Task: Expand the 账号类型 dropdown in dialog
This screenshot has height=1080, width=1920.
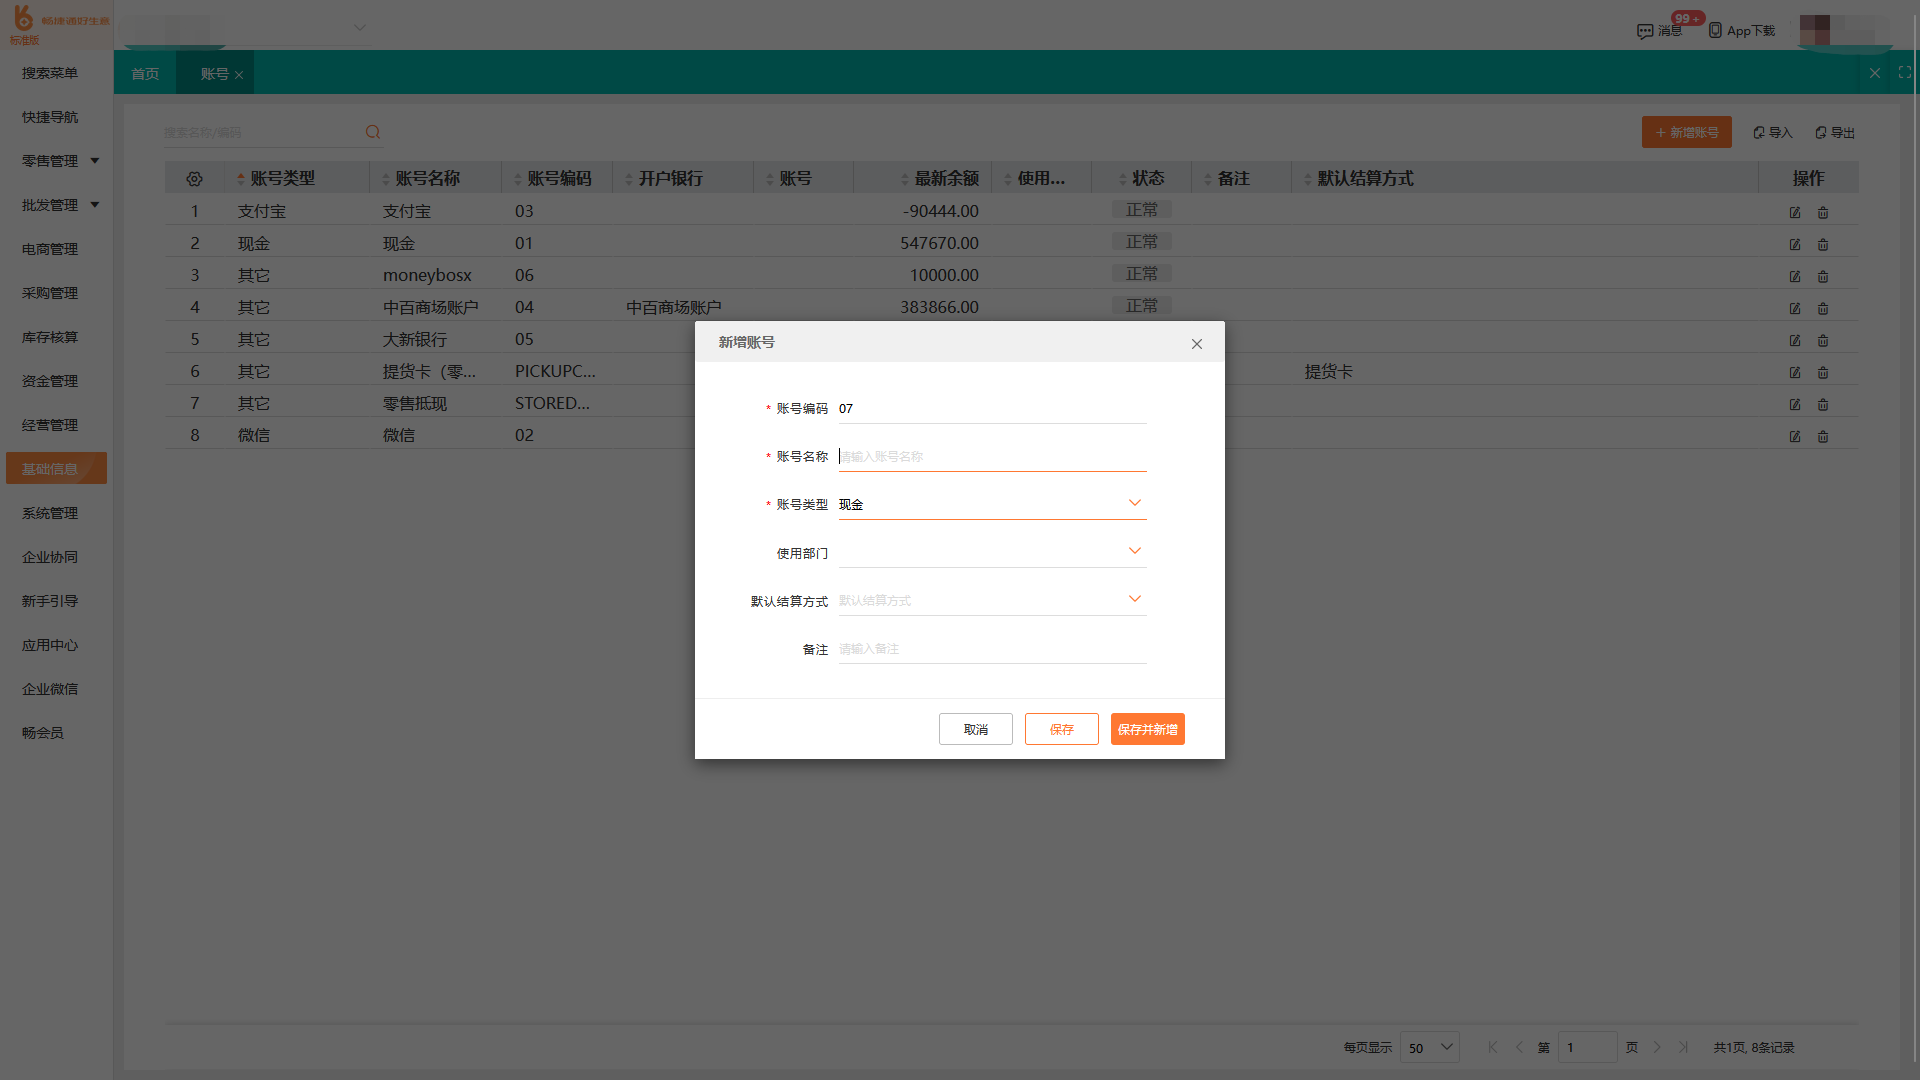Action: [x=1134, y=504]
